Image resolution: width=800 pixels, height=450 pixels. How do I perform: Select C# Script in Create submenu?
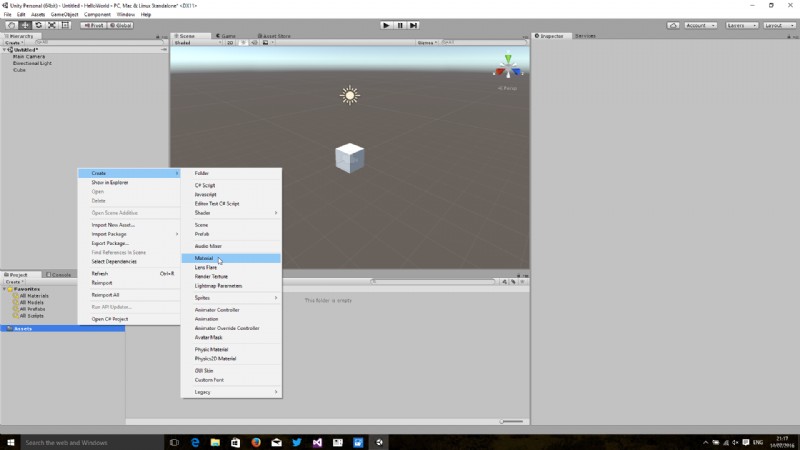206,185
